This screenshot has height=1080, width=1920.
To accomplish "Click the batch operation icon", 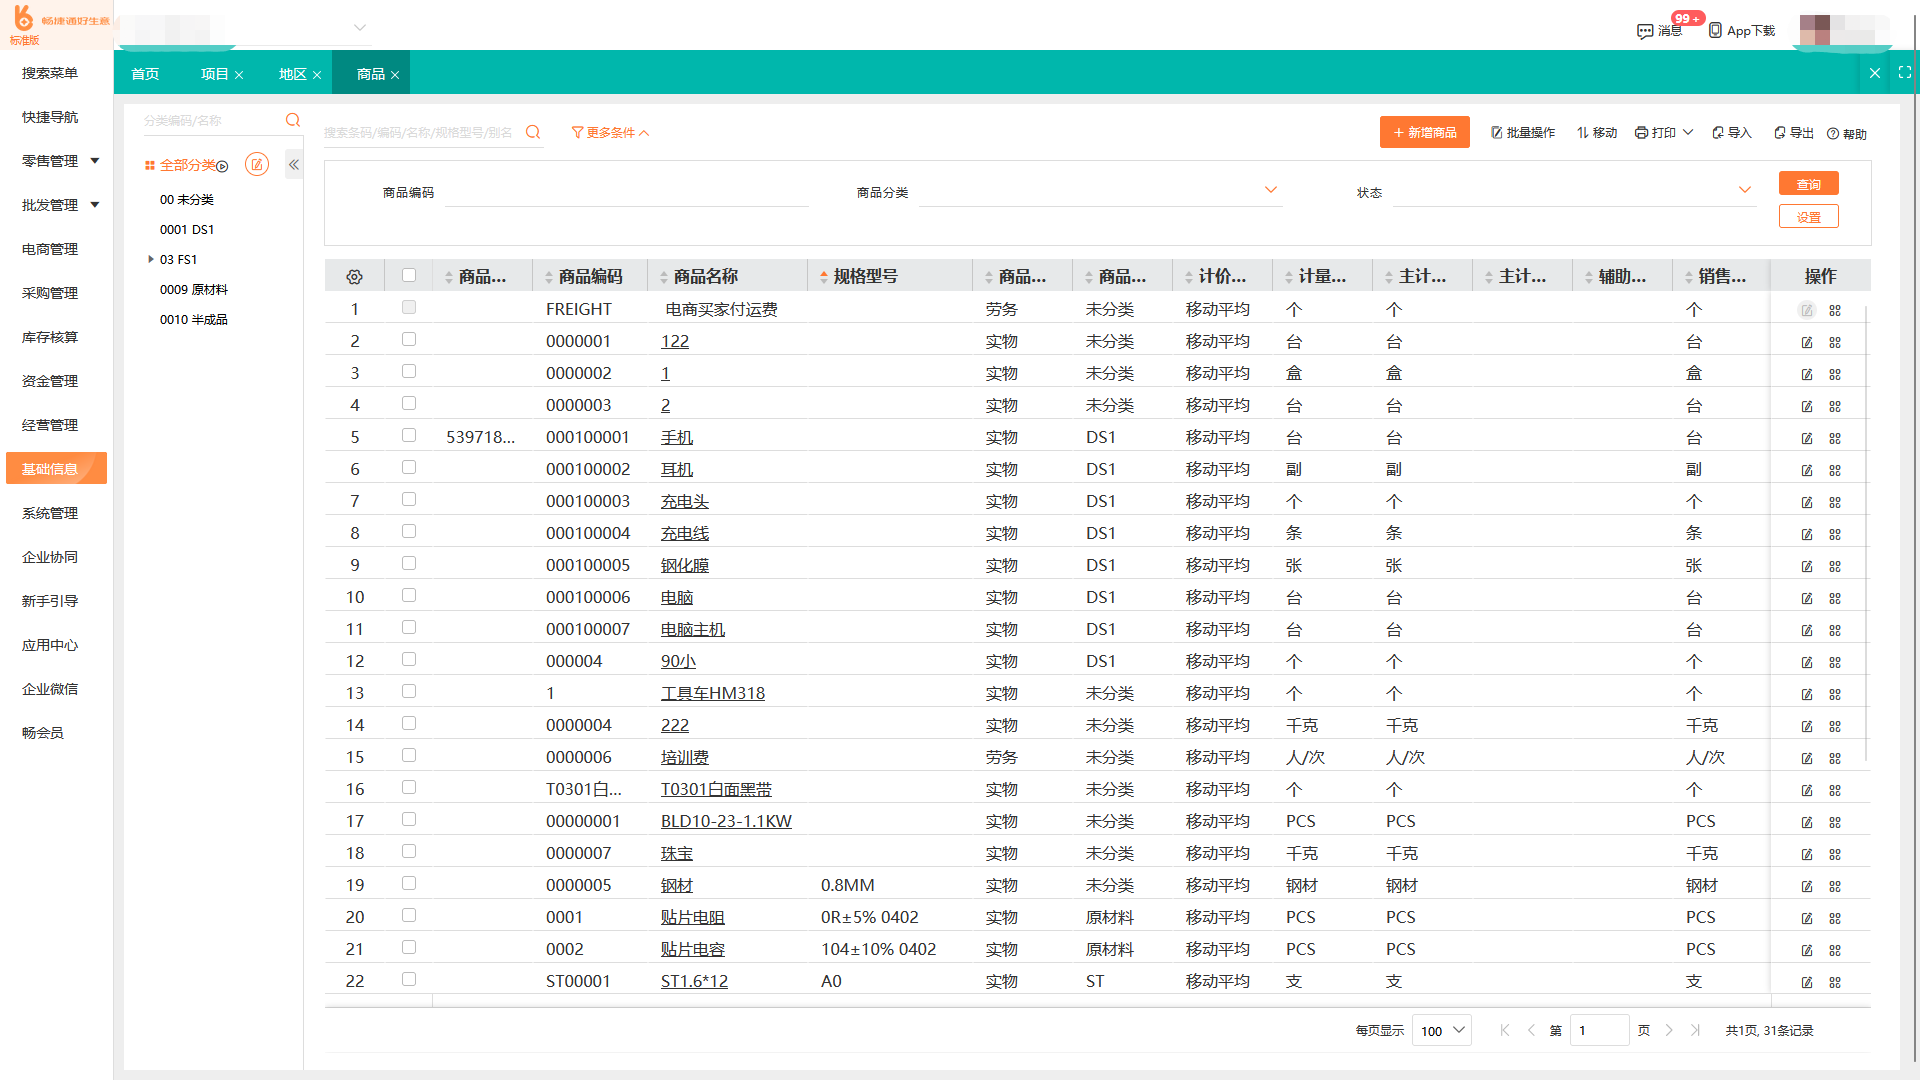I will pos(1519,132).
